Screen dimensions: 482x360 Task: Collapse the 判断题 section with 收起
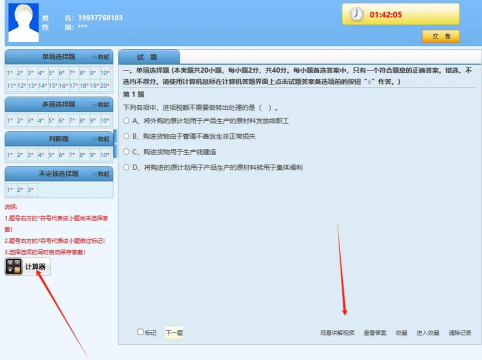[101, 139]
